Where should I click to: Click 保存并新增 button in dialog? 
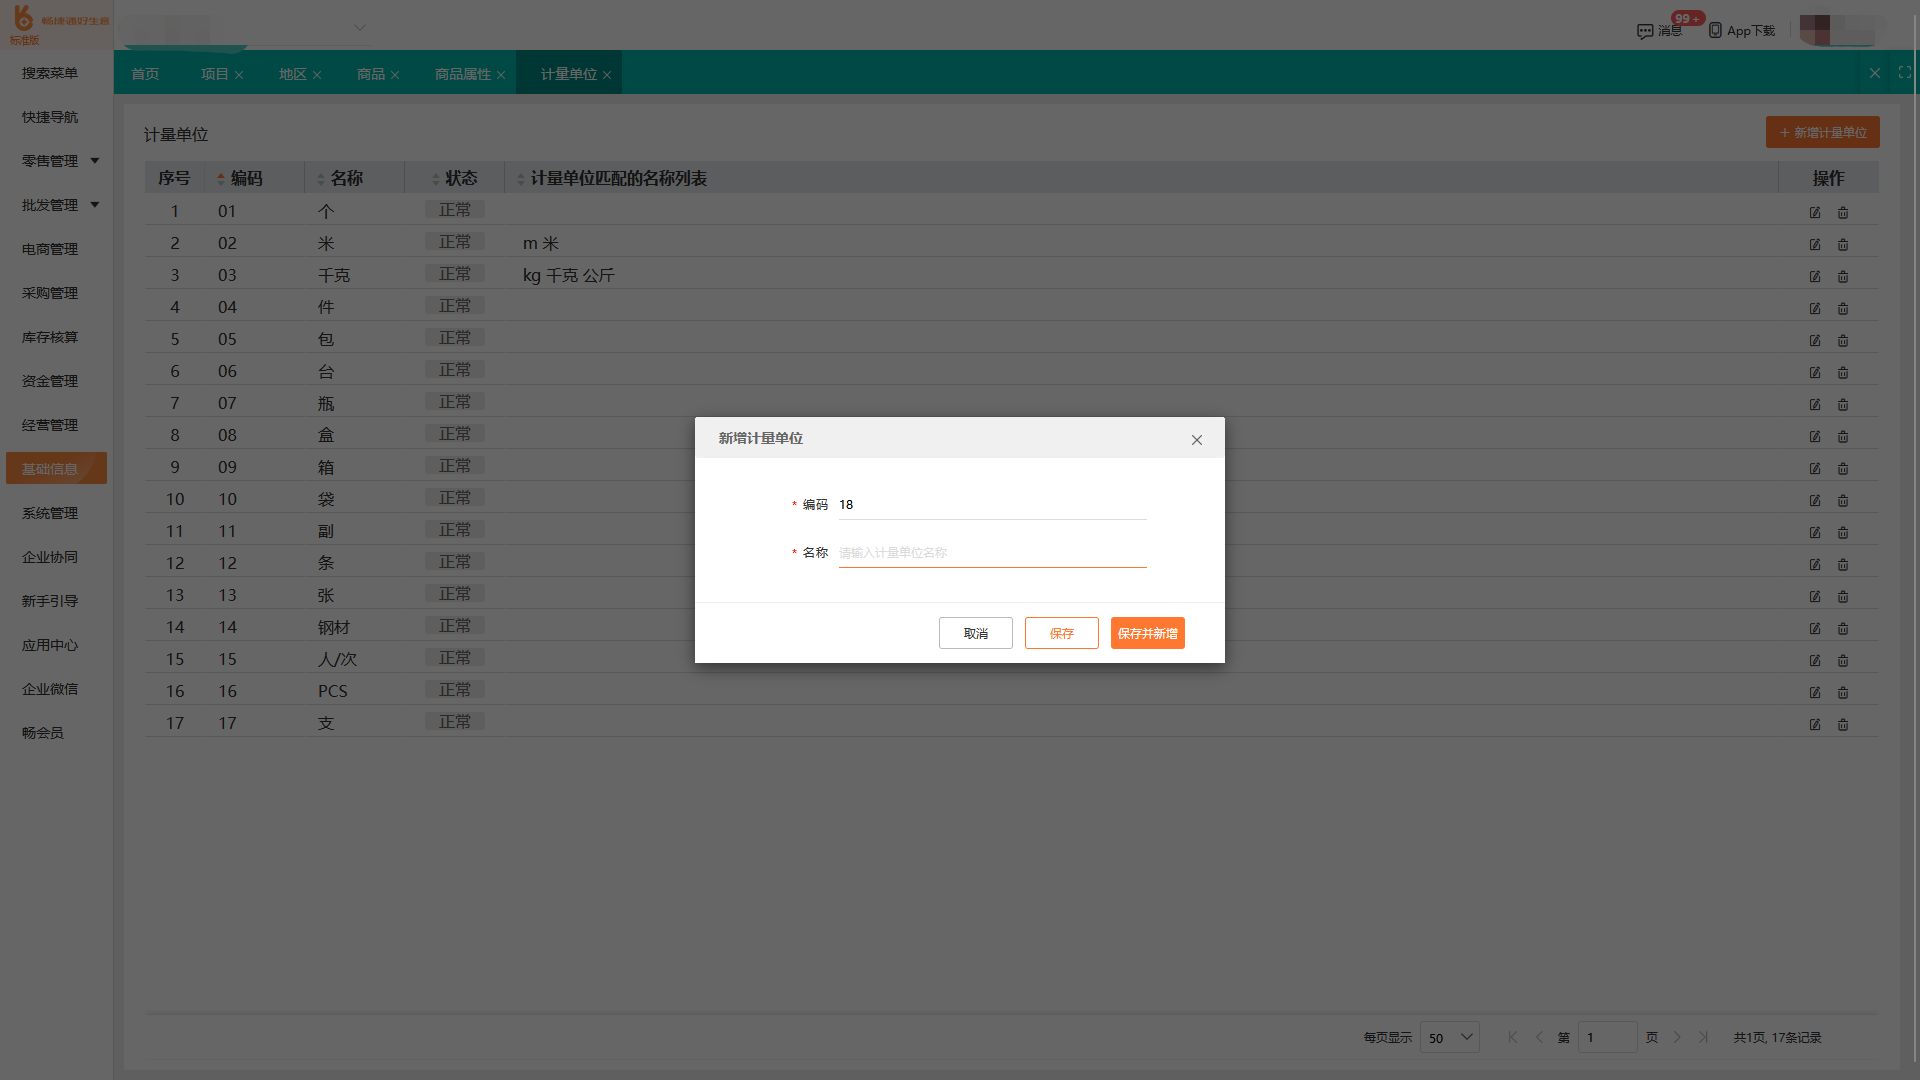click(1146, 633)
